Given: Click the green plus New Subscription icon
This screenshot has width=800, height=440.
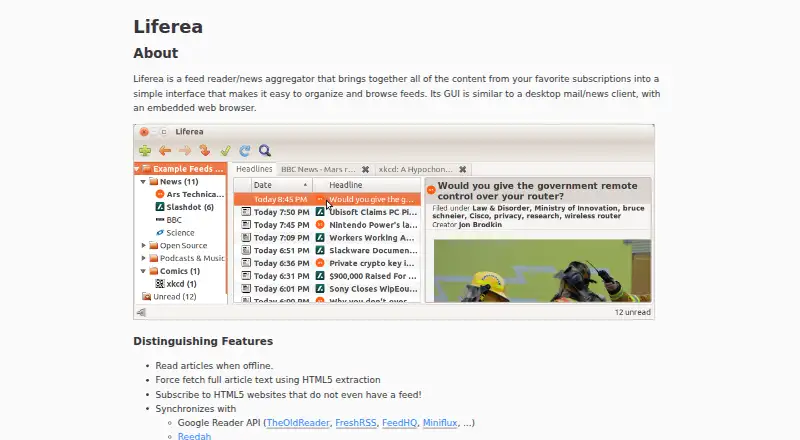Looking at the screenshot, I should [x=145, y=151].
